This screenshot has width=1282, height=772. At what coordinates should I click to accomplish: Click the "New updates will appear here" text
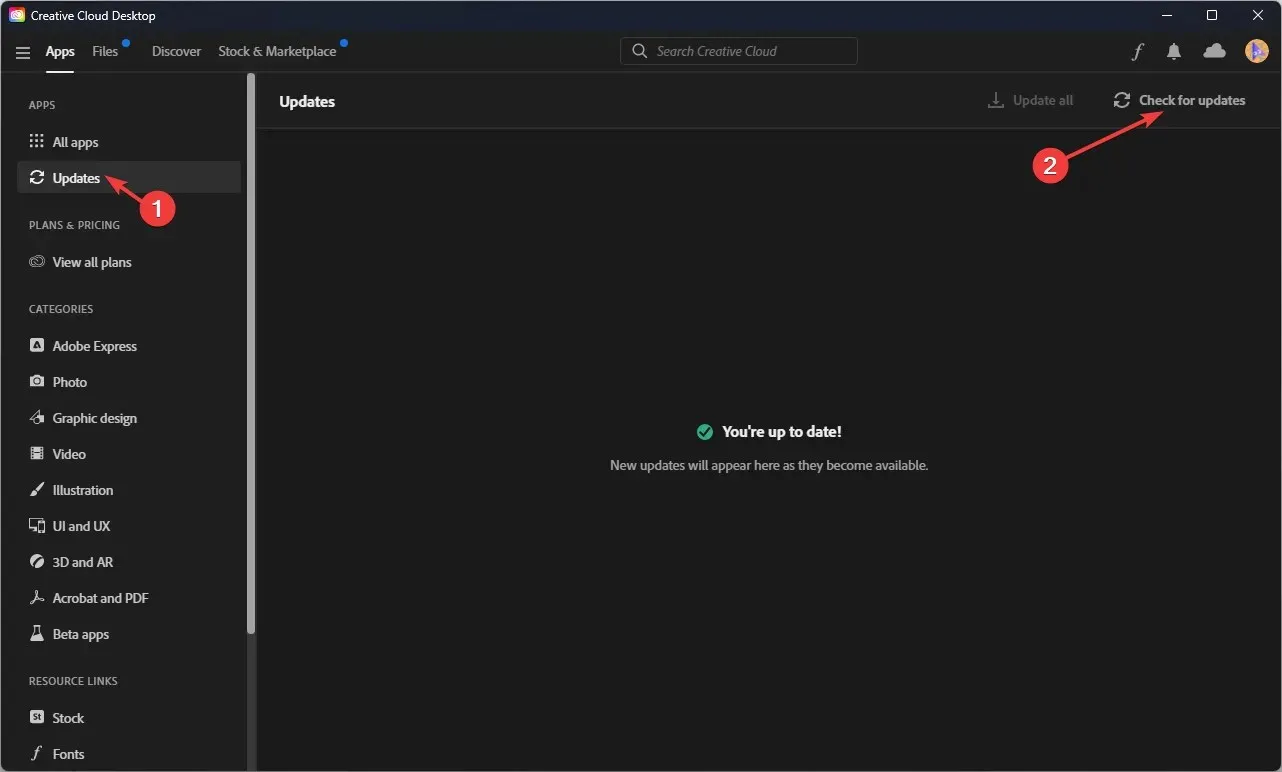click(x=769, y=466)
